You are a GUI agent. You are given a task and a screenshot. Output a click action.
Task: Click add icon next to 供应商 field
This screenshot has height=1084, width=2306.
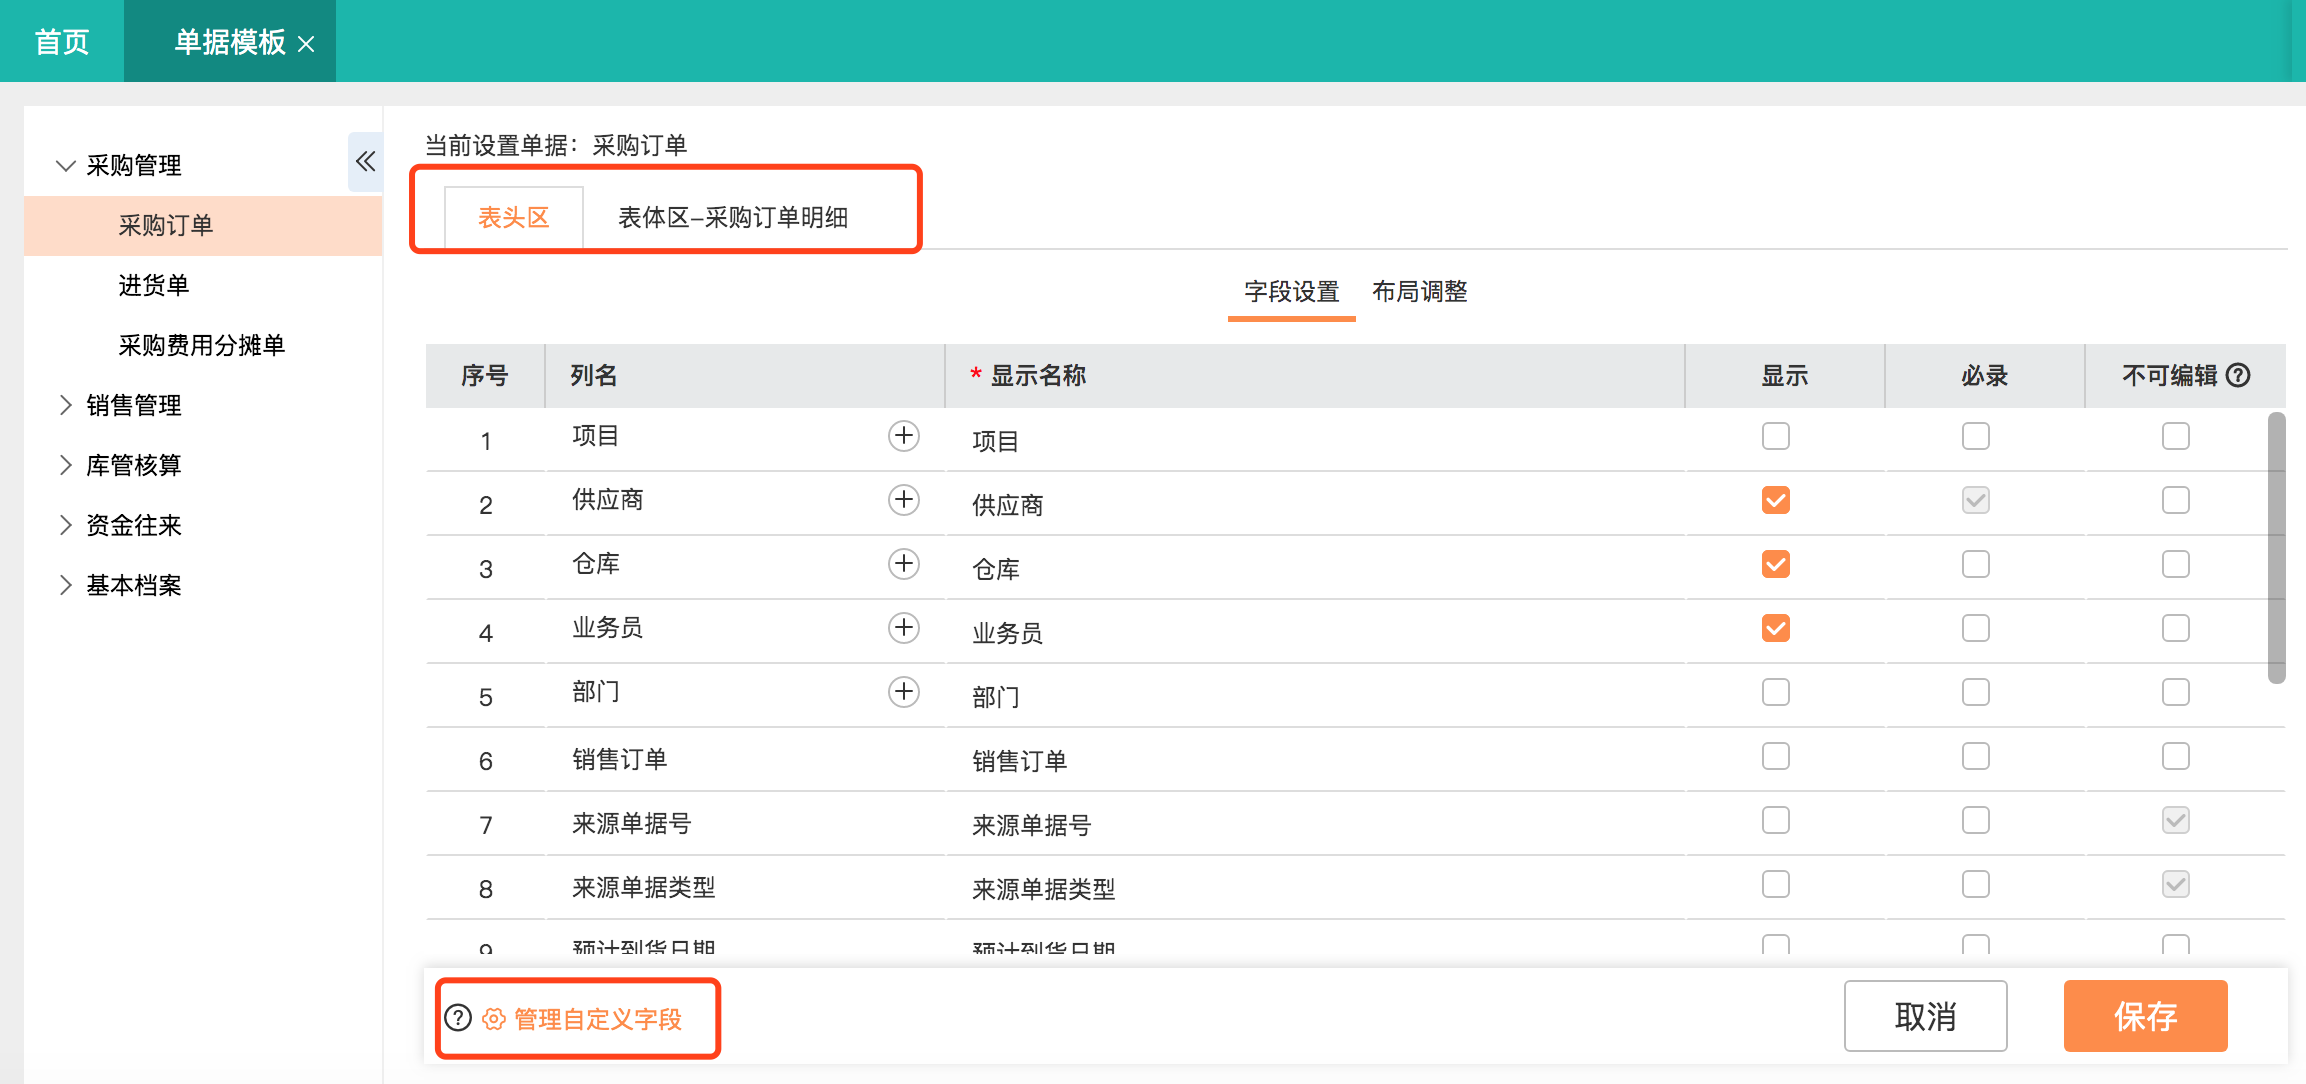coord(907,499)
